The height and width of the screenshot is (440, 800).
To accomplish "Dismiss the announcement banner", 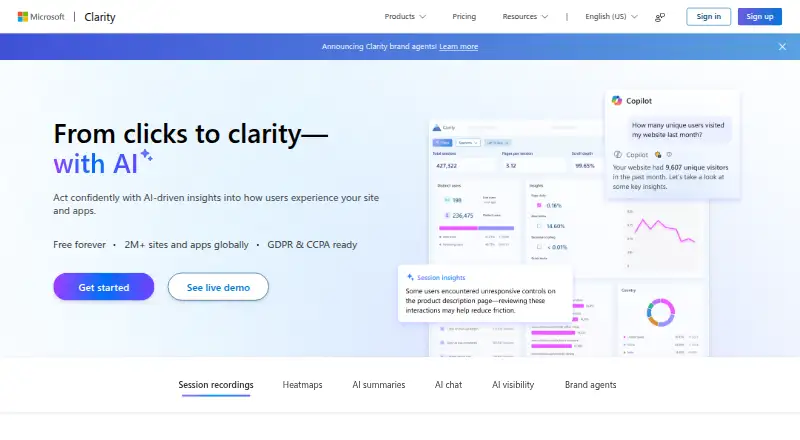I will pos(782,46).
